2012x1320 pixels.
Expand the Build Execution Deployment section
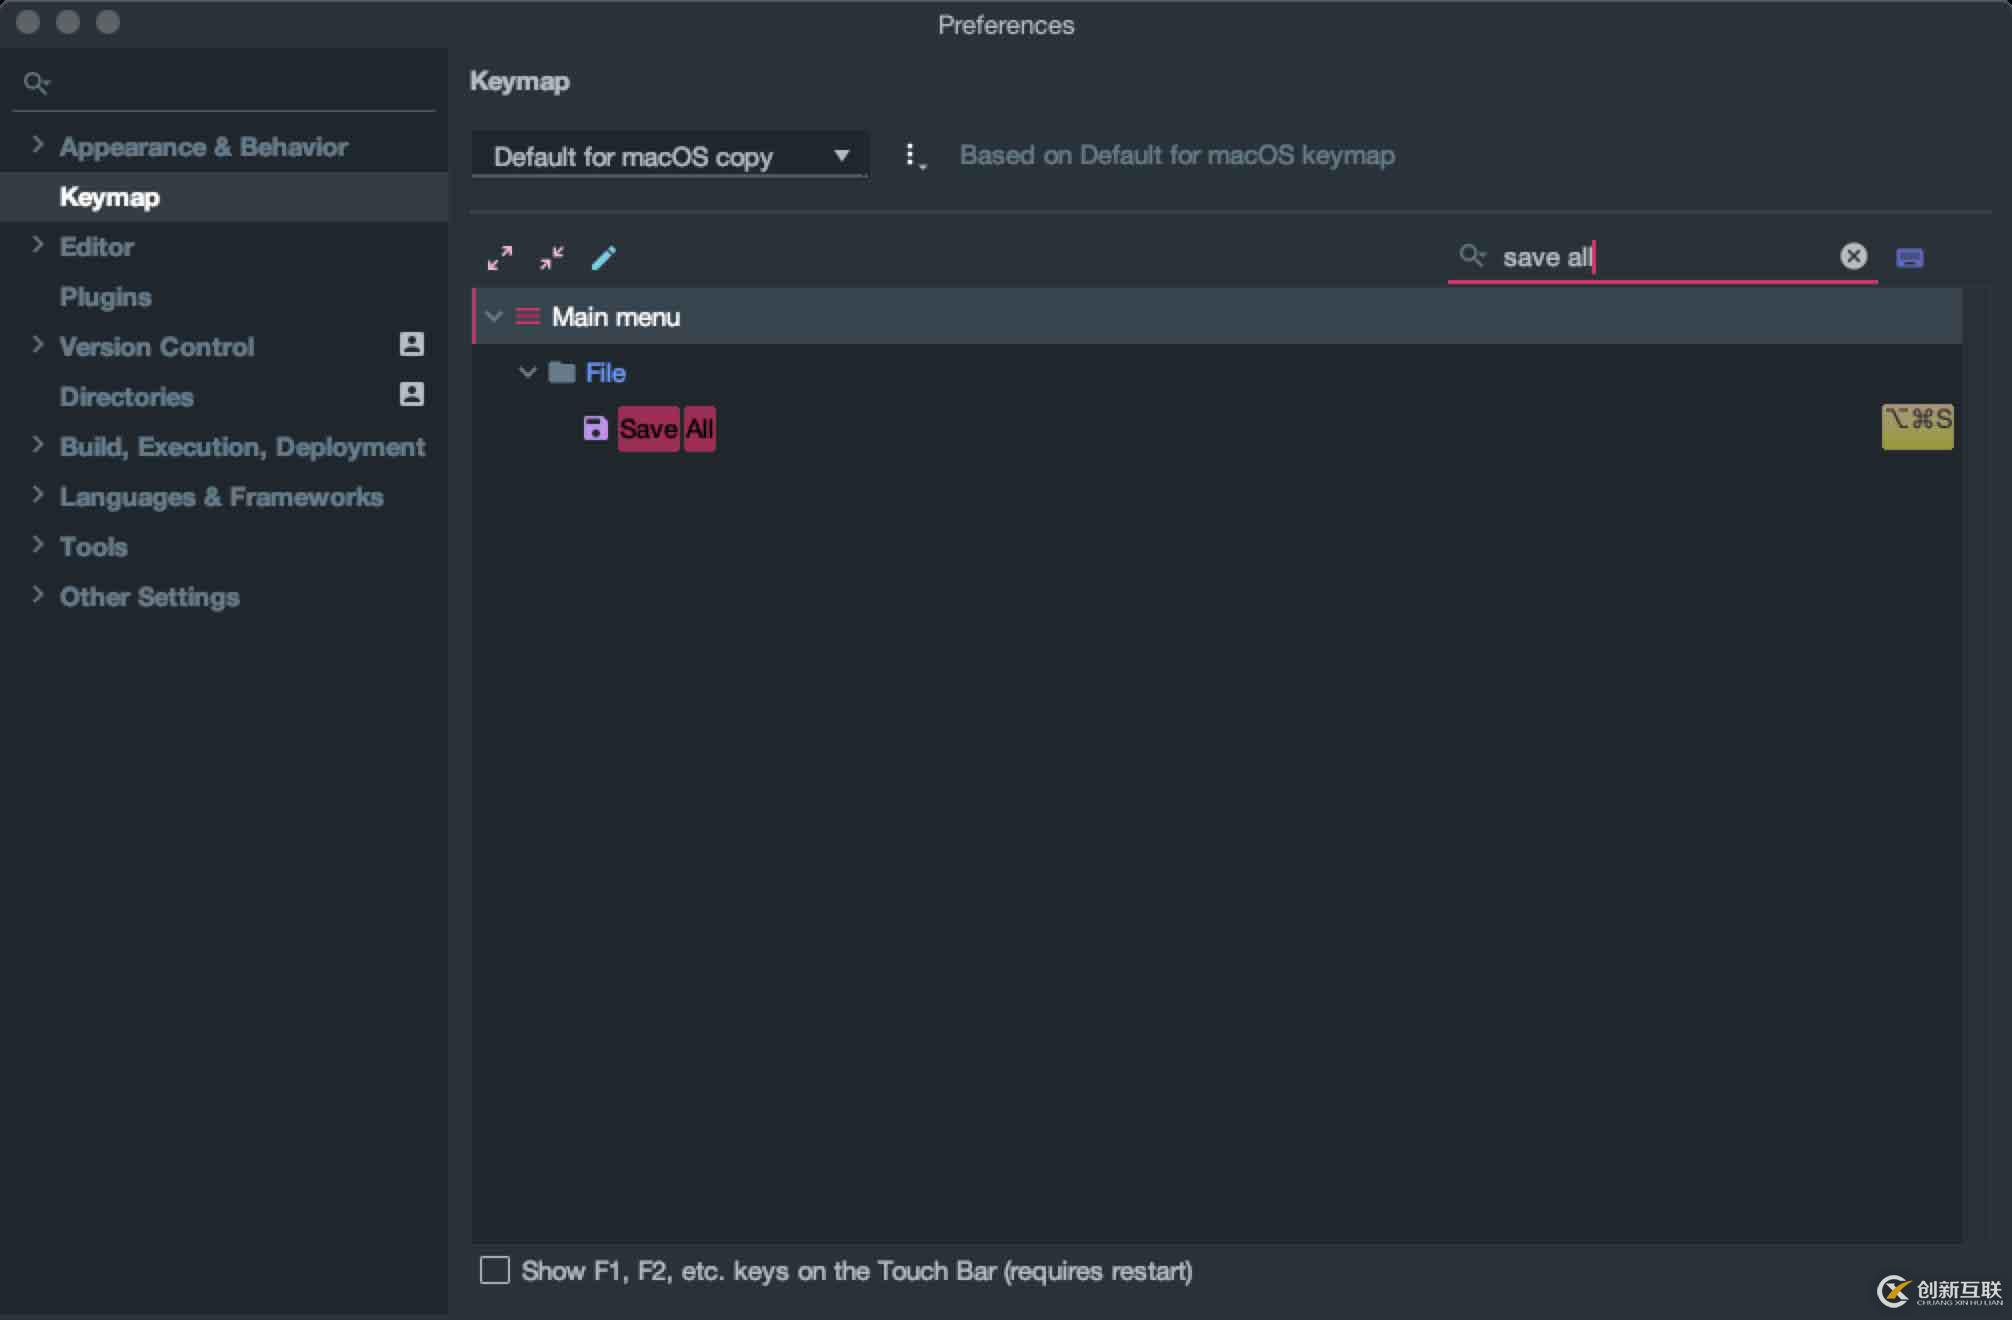(37, 446)
